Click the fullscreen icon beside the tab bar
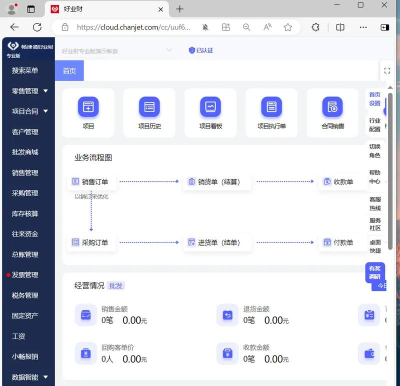This screenshot has height=386, width=400. [x=387, y=71]
